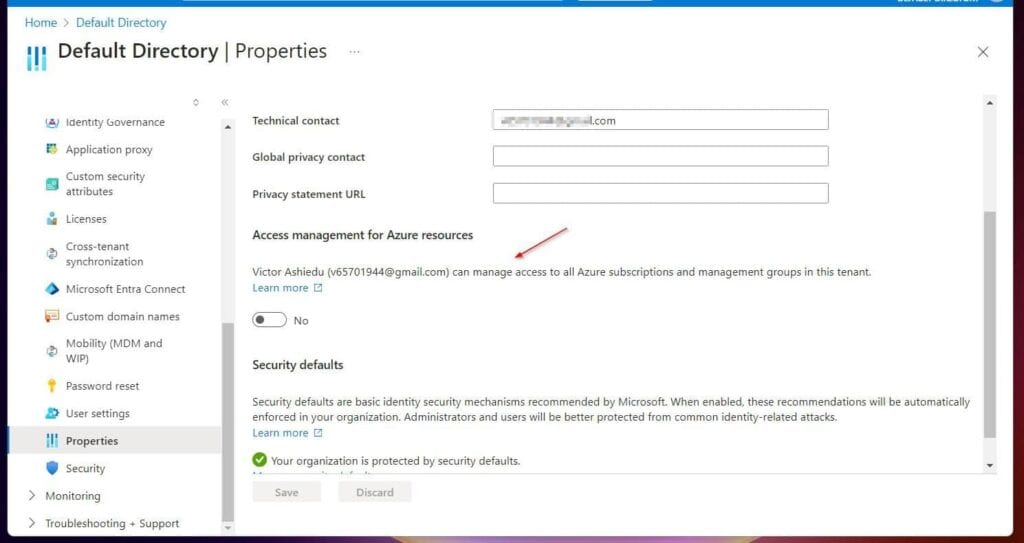This screenshot has width=1024, height=543.
Task: Click the Default Directory header logo icon
Action: pos(37,58)
